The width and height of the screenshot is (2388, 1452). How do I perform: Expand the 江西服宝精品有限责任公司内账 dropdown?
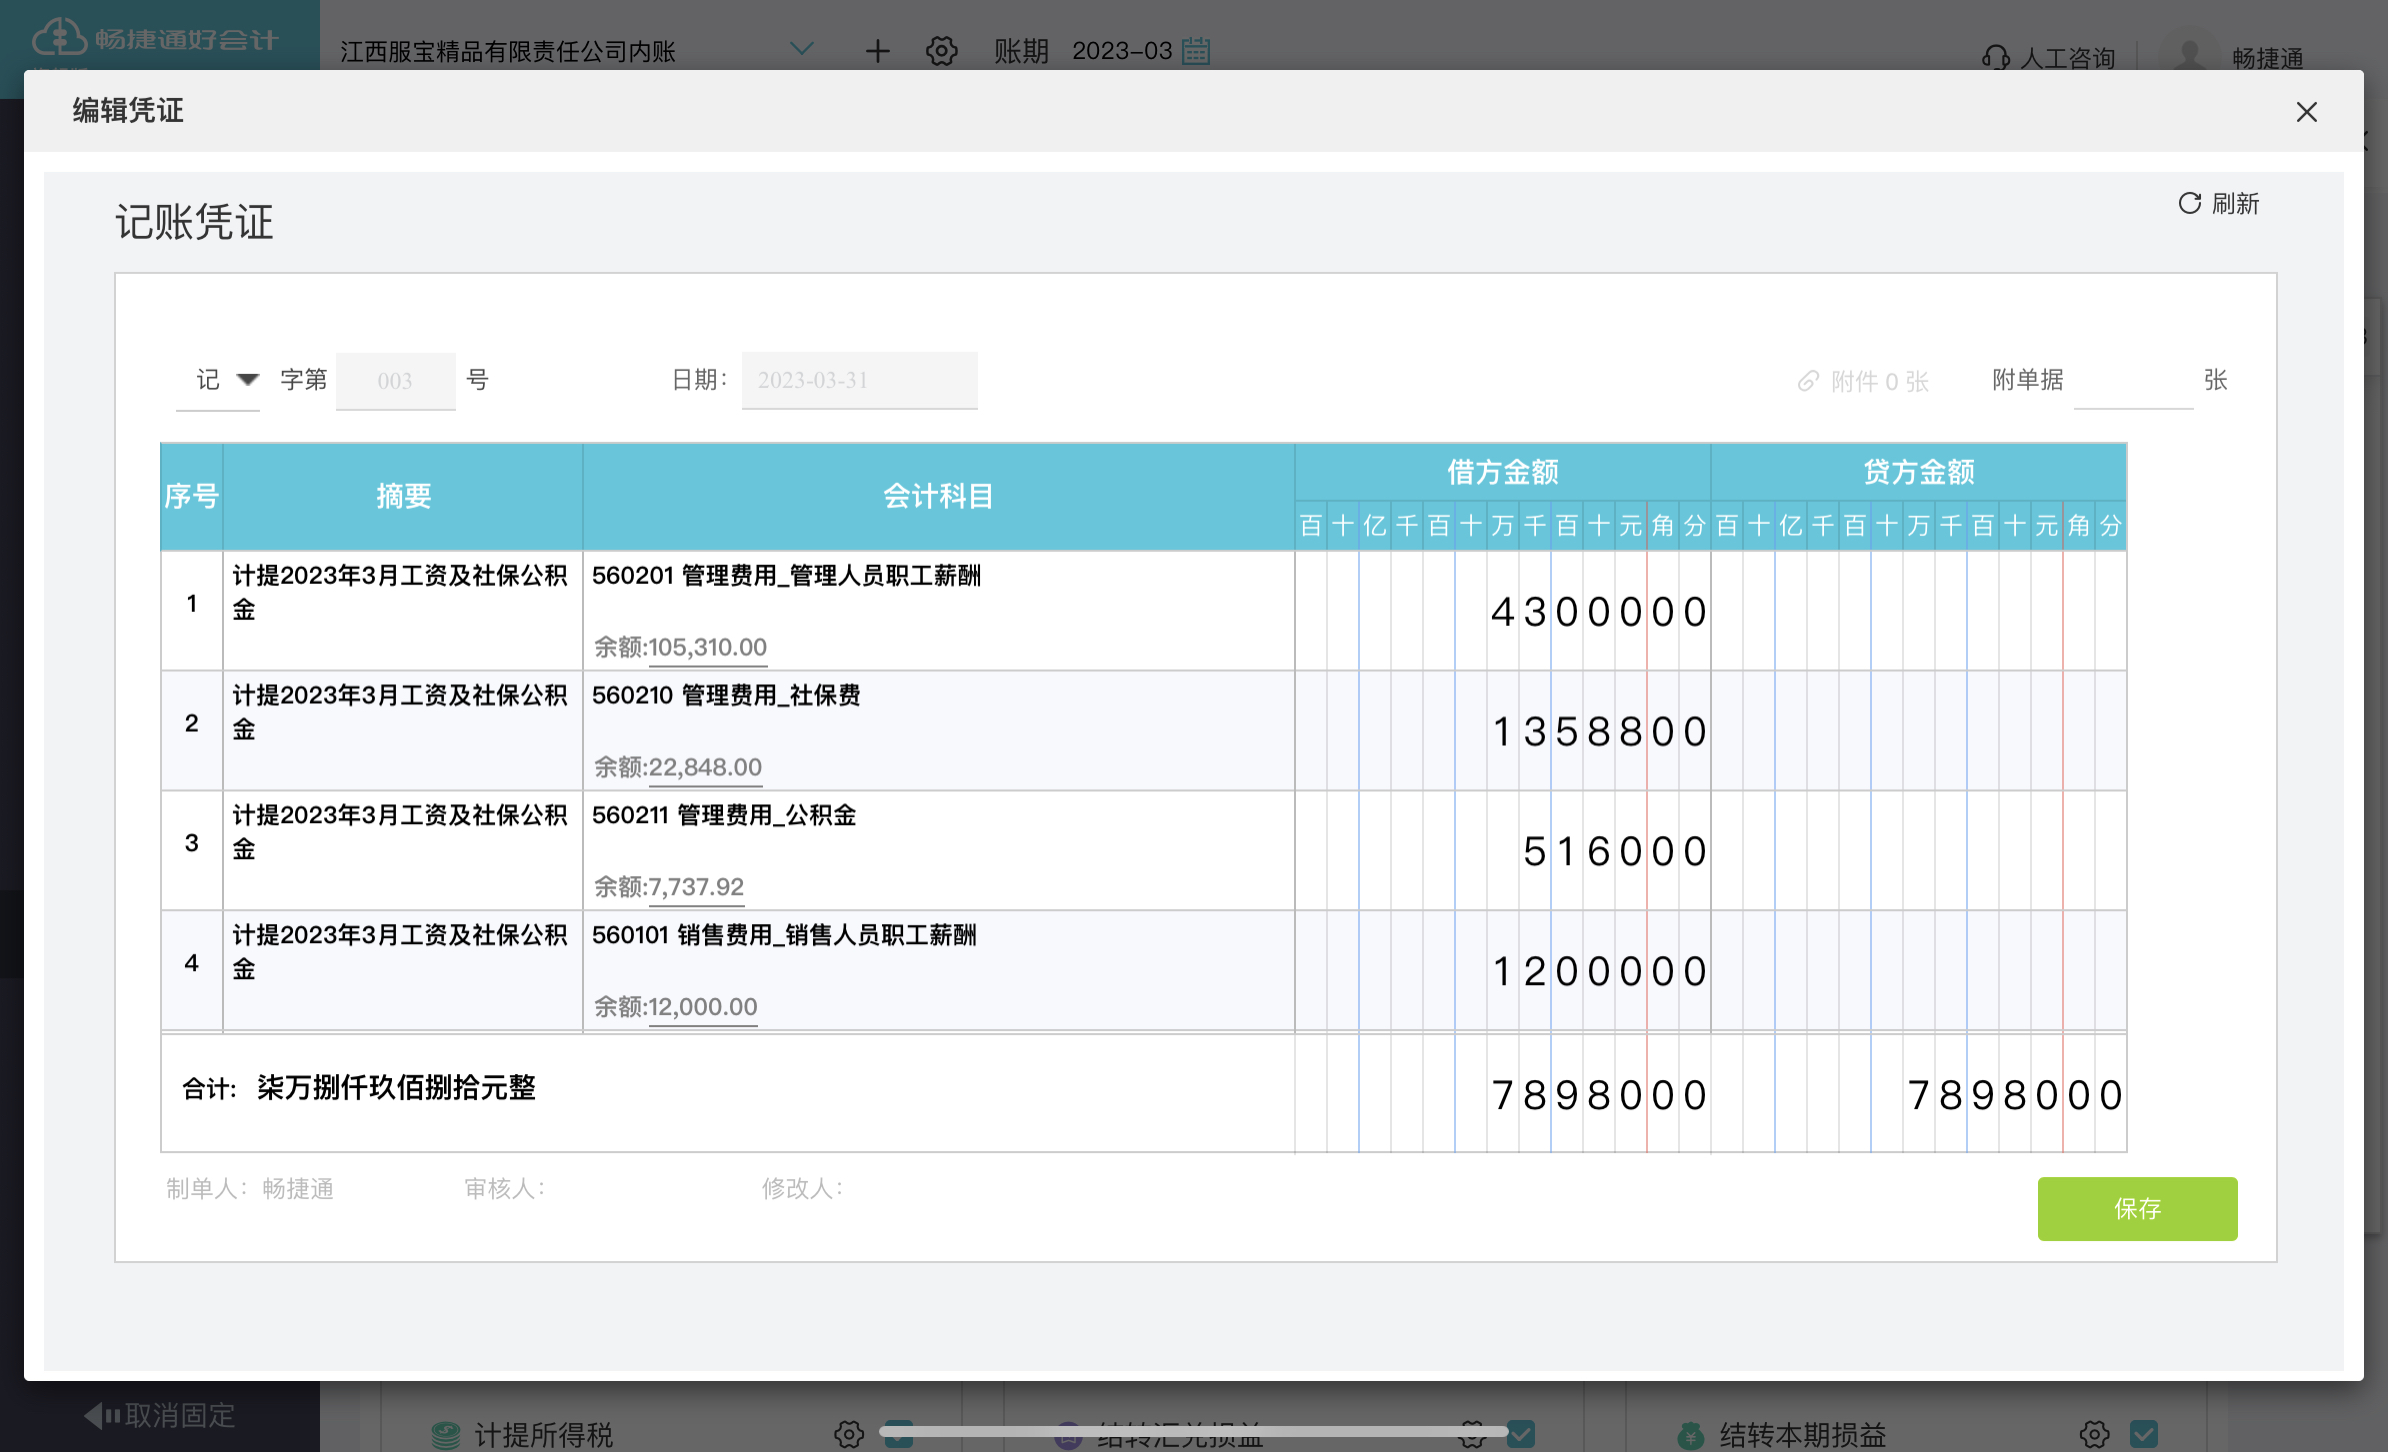[805, 49]
